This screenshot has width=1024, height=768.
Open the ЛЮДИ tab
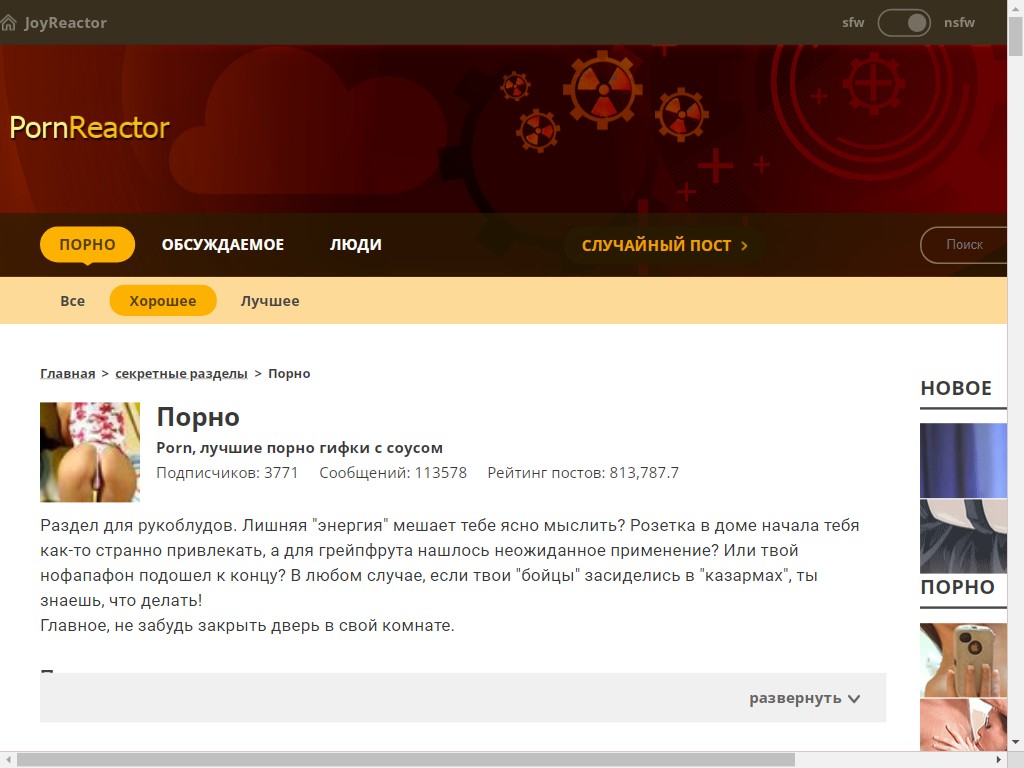tap(356, 245)
